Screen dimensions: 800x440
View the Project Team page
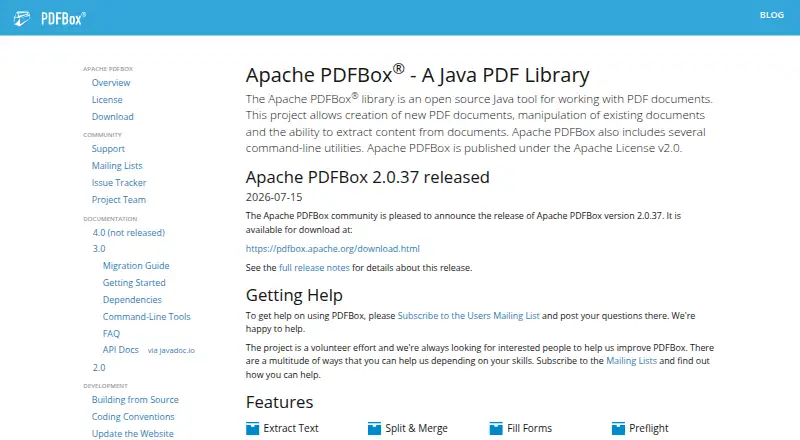click(119, 200)
